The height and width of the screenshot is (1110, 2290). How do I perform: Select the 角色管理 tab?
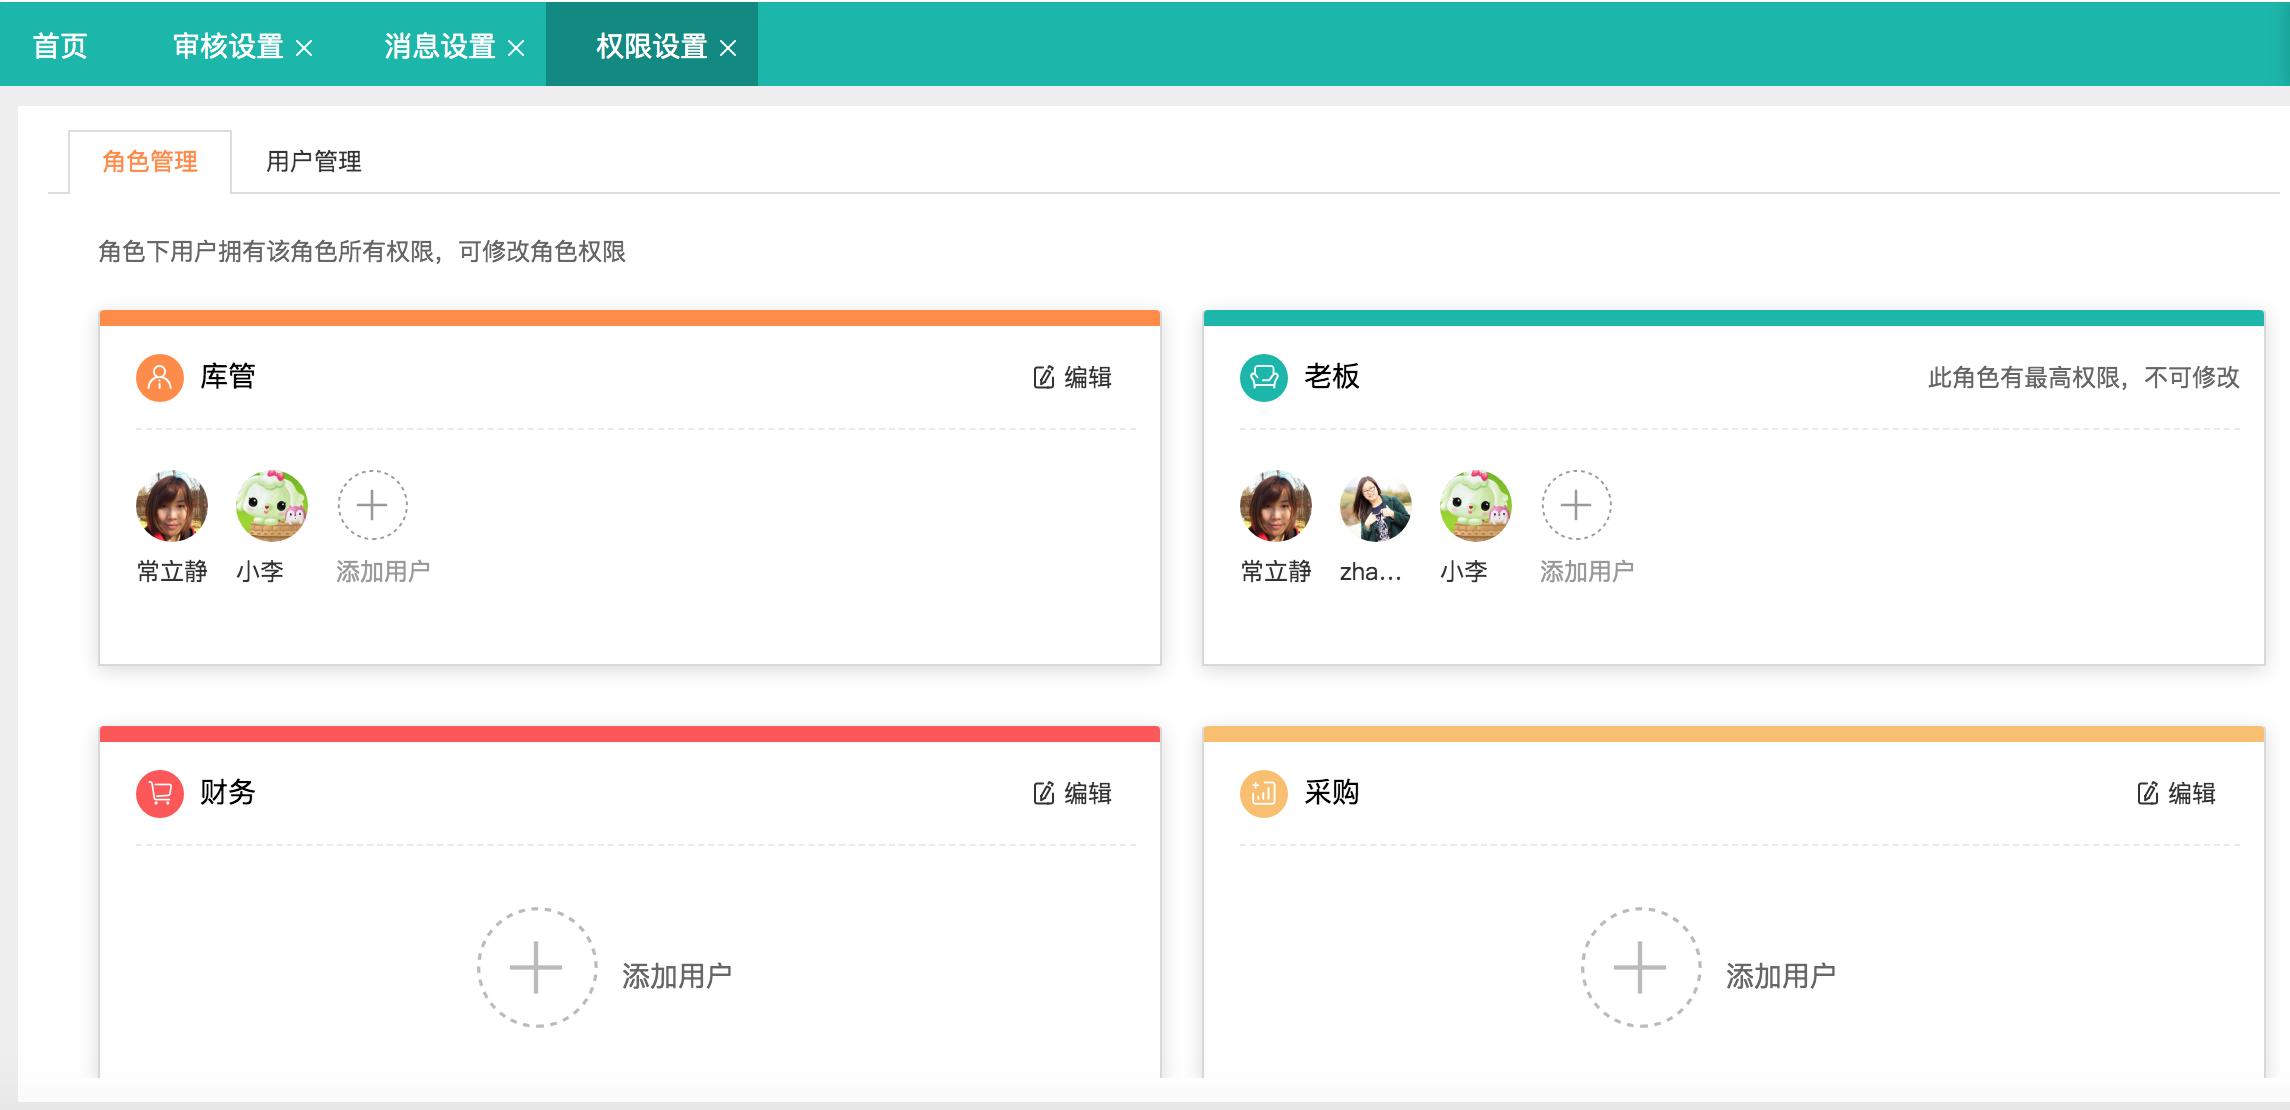tap(148, 162)
